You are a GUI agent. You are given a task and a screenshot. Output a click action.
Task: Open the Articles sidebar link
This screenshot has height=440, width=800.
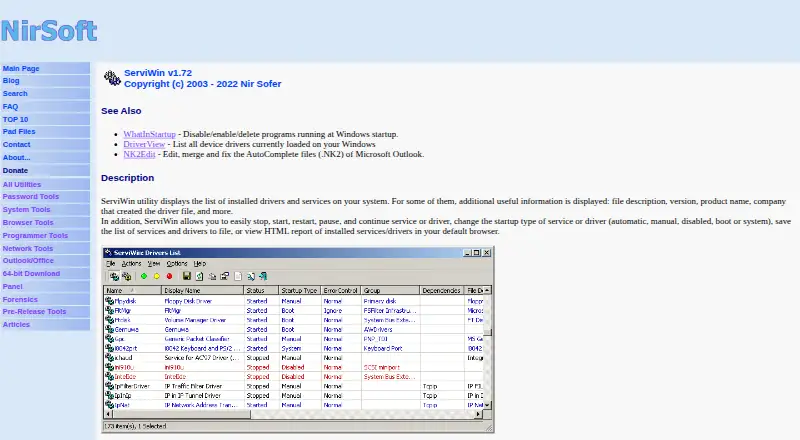(x=16, y=325)
